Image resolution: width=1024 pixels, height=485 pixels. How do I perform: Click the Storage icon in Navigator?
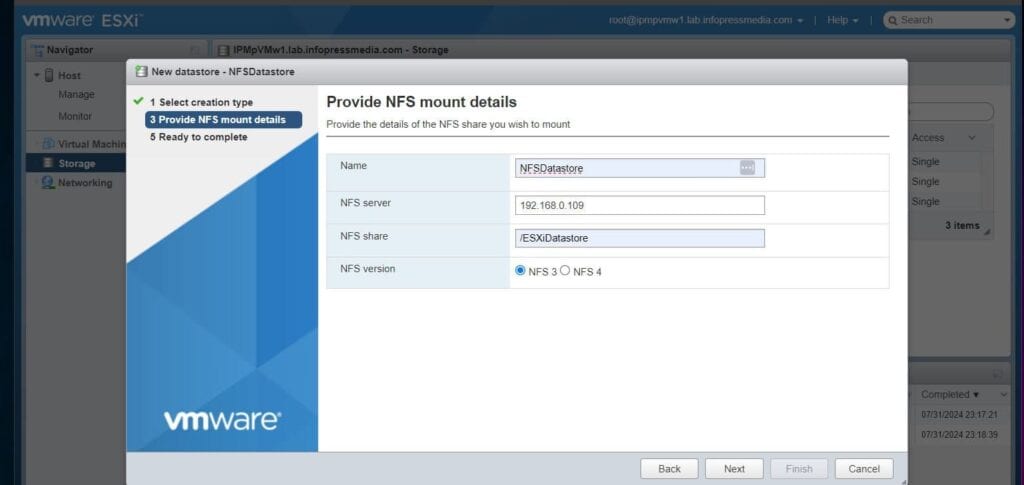click(x=48, y=163)
